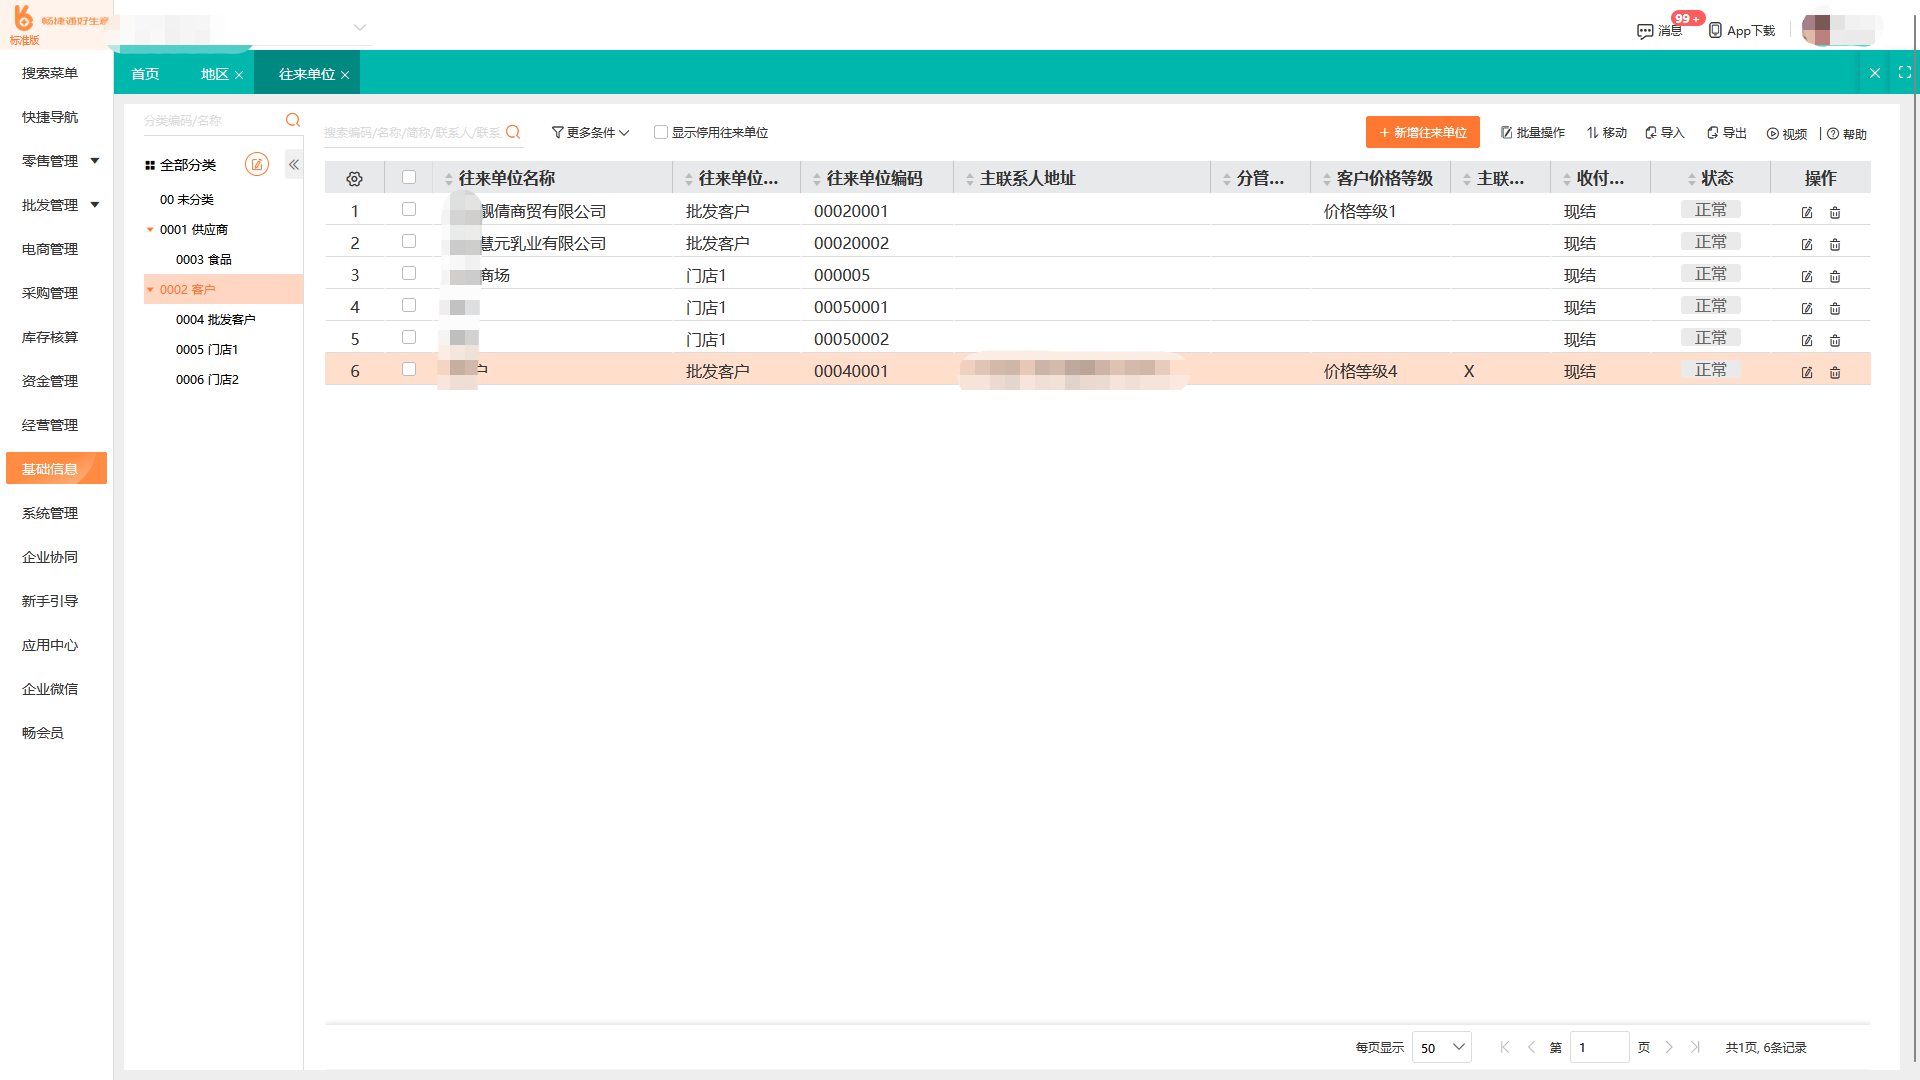
Task: Switch to 首页 tab
Action: pyautogui.click(x=145, y=74)
